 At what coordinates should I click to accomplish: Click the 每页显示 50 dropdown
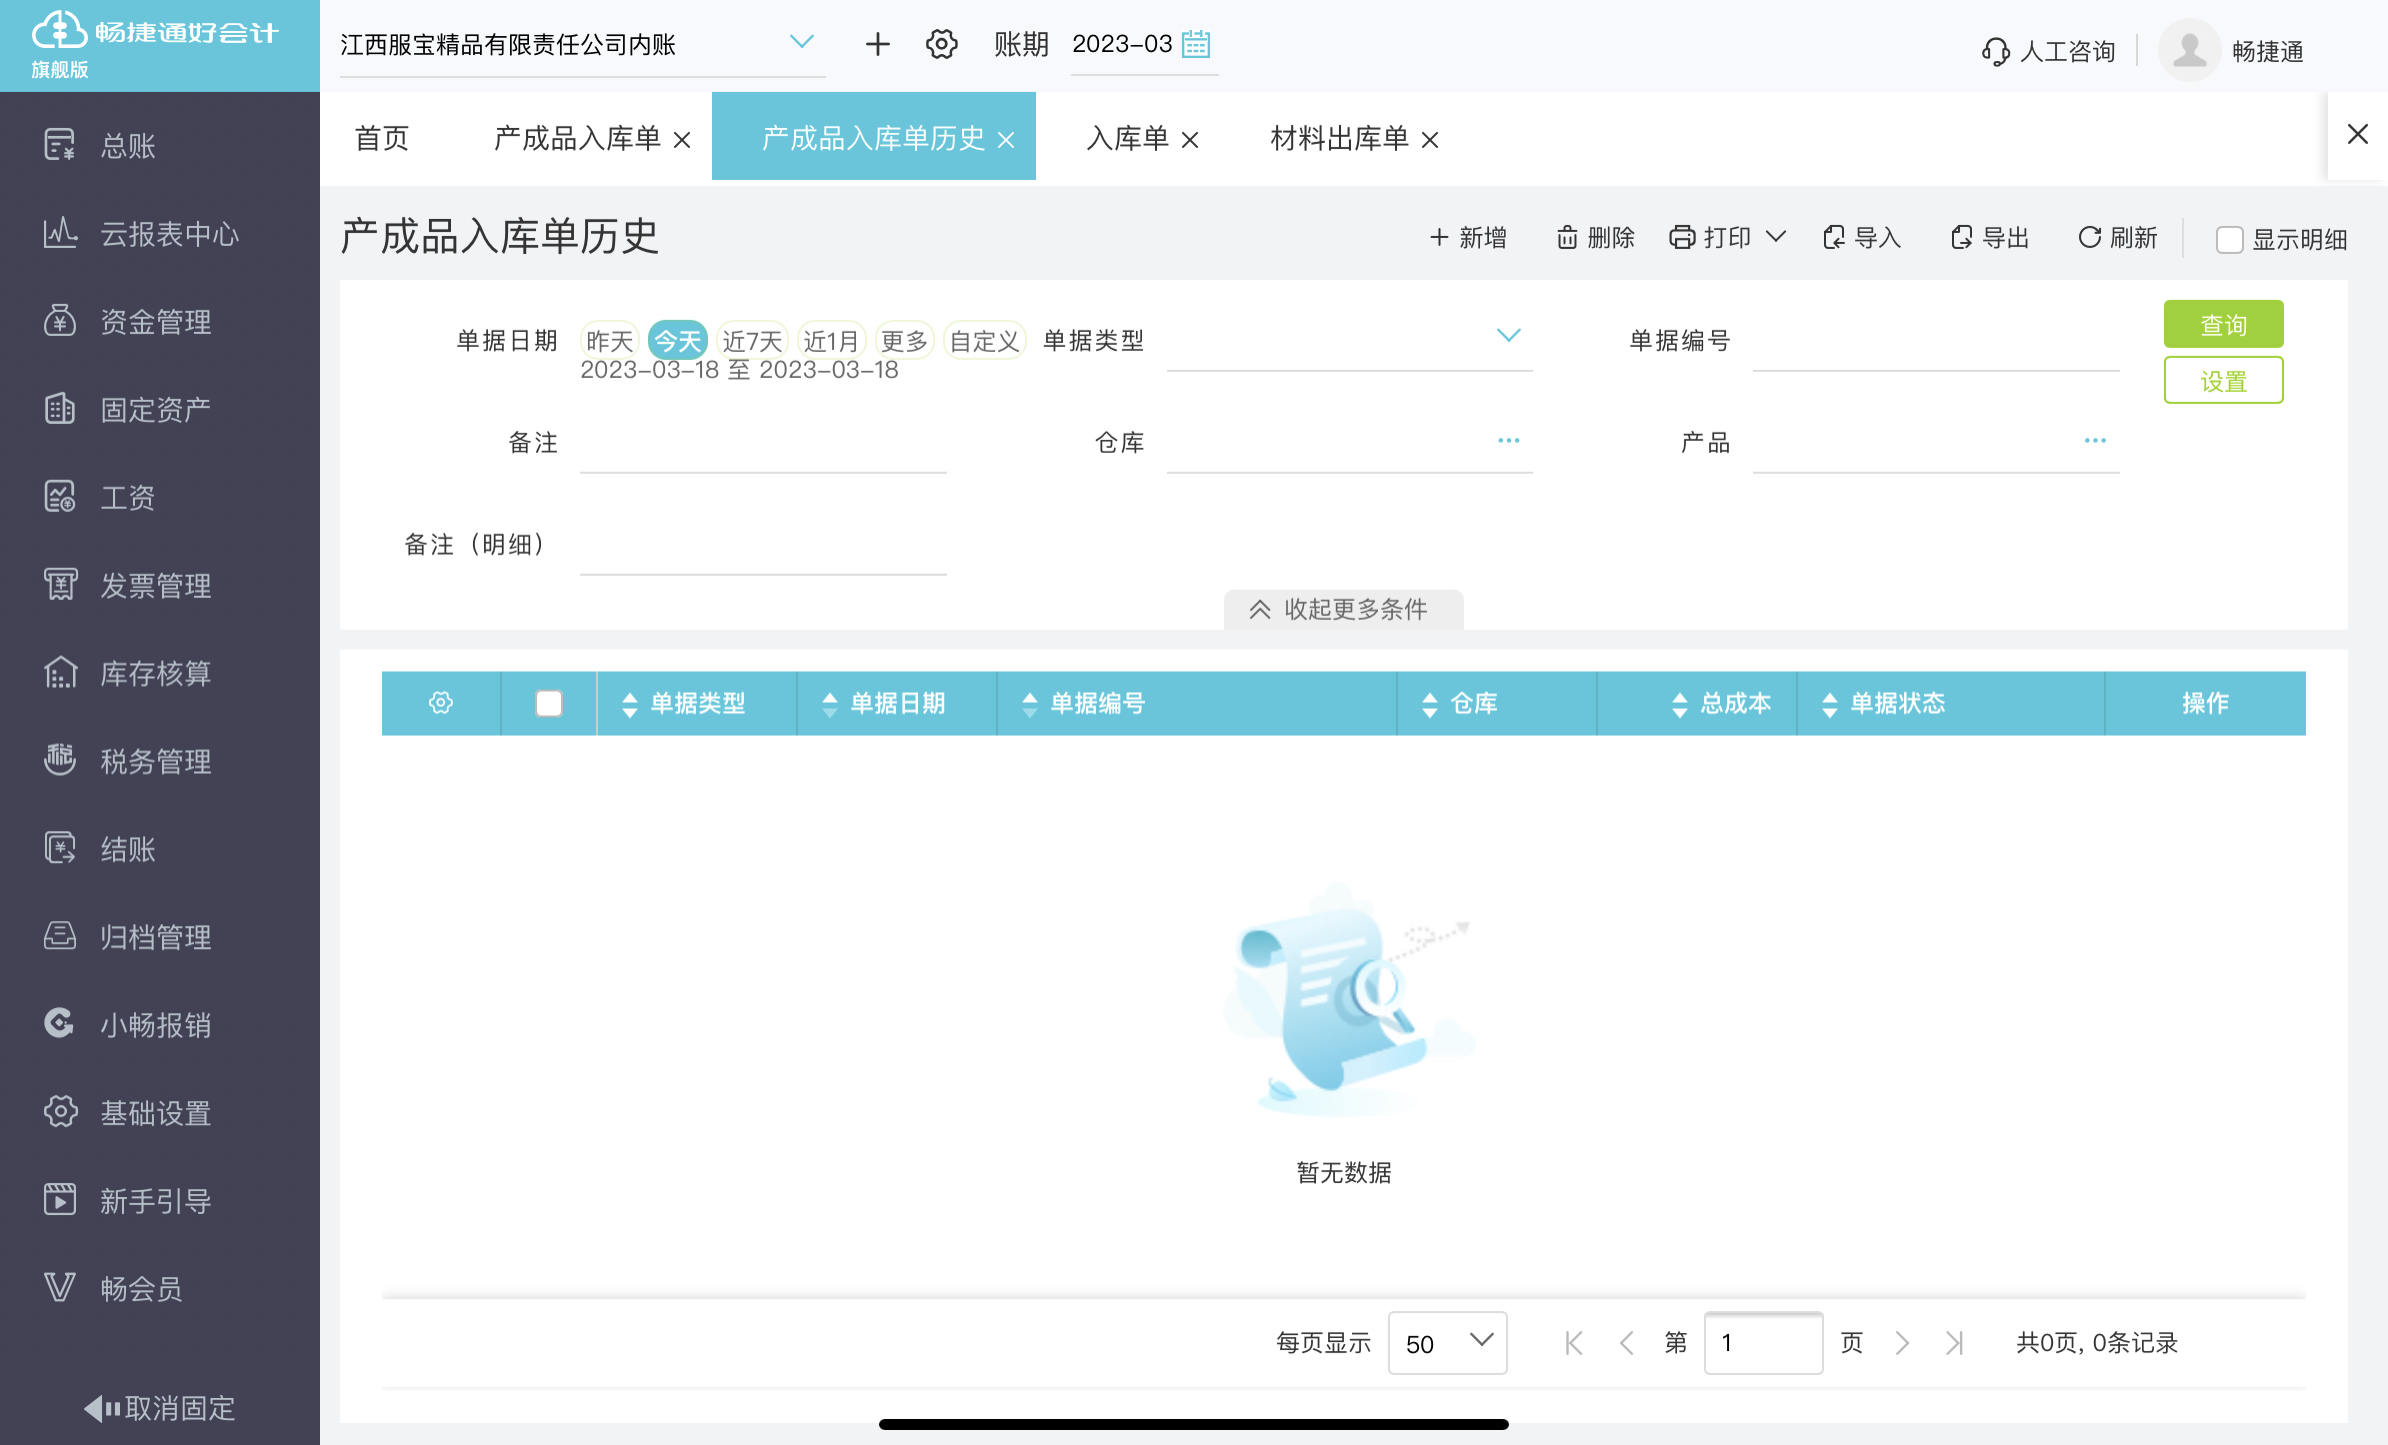(x=1446, y=1341)
